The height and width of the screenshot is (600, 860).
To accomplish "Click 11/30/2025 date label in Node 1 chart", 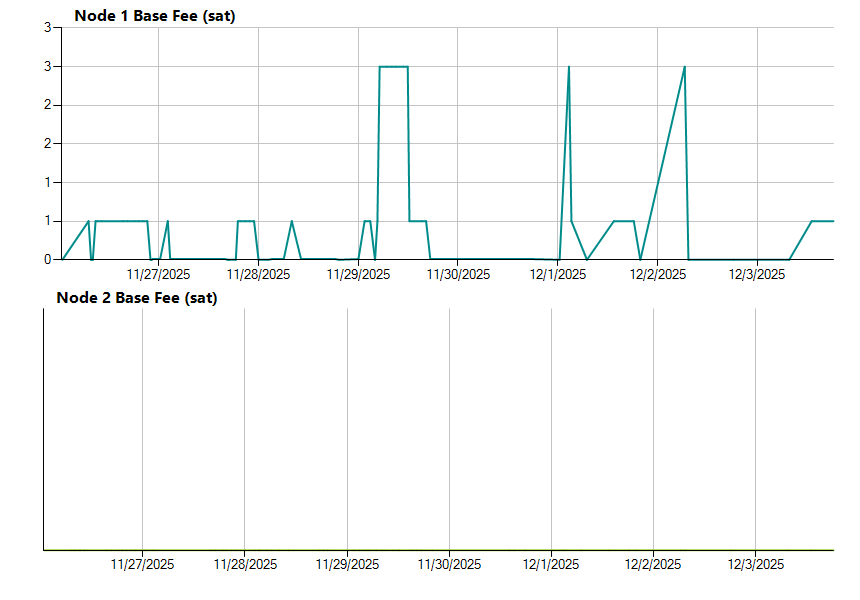I will point(458,274).
